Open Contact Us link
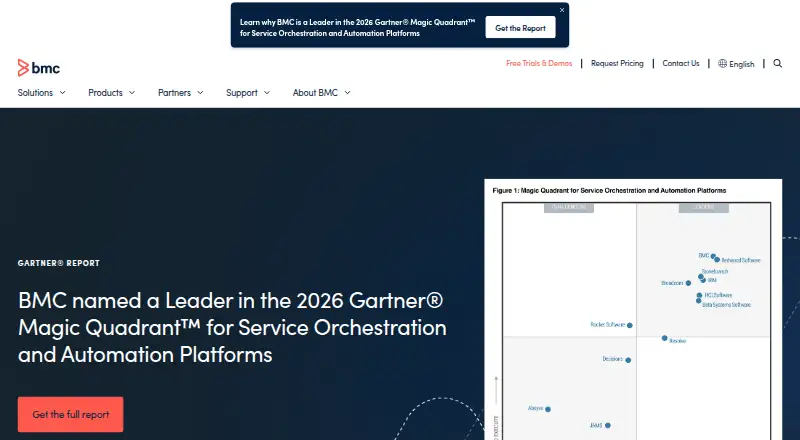This screenshot has width=800, height=440. [x=681, y=63]
